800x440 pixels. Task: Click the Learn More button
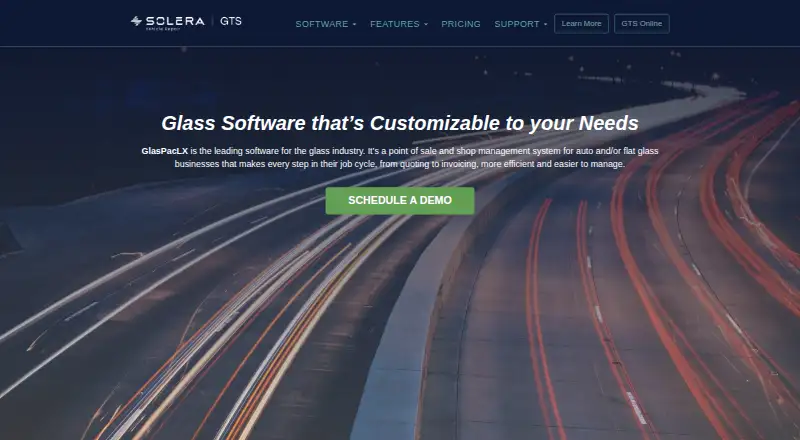point(581,23)
